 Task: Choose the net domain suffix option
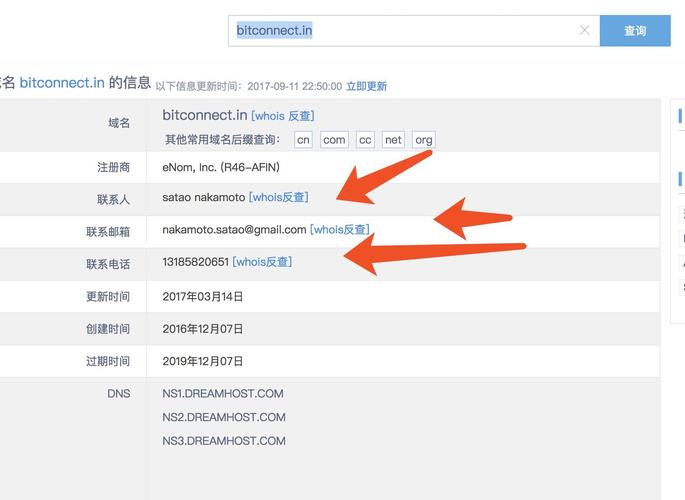pyautogui.click(x=394, y=140)
